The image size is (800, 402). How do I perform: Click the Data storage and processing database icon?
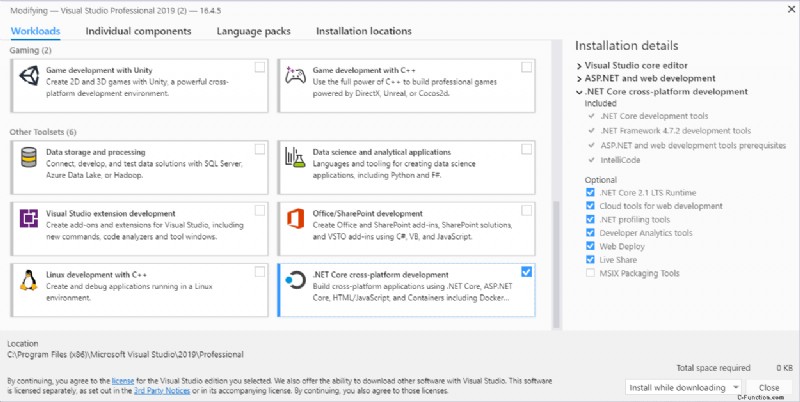click(27, 156)
